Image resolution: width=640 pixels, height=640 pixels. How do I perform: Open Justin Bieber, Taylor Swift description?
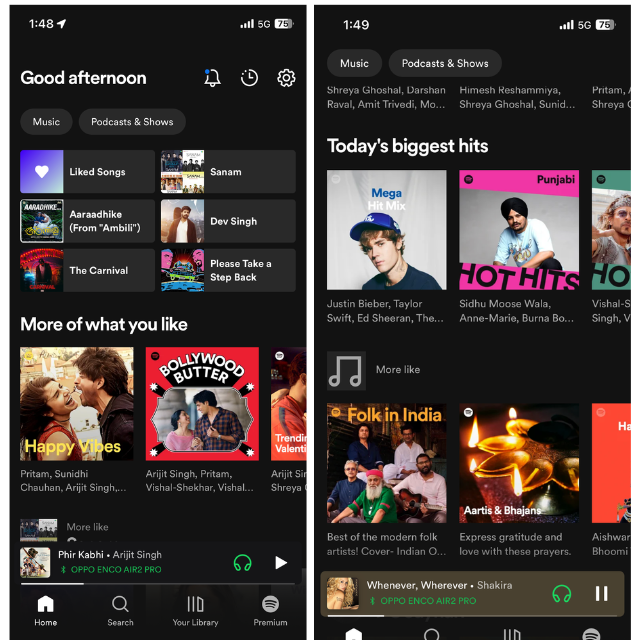pyautogui.click(x=385, y=311)
